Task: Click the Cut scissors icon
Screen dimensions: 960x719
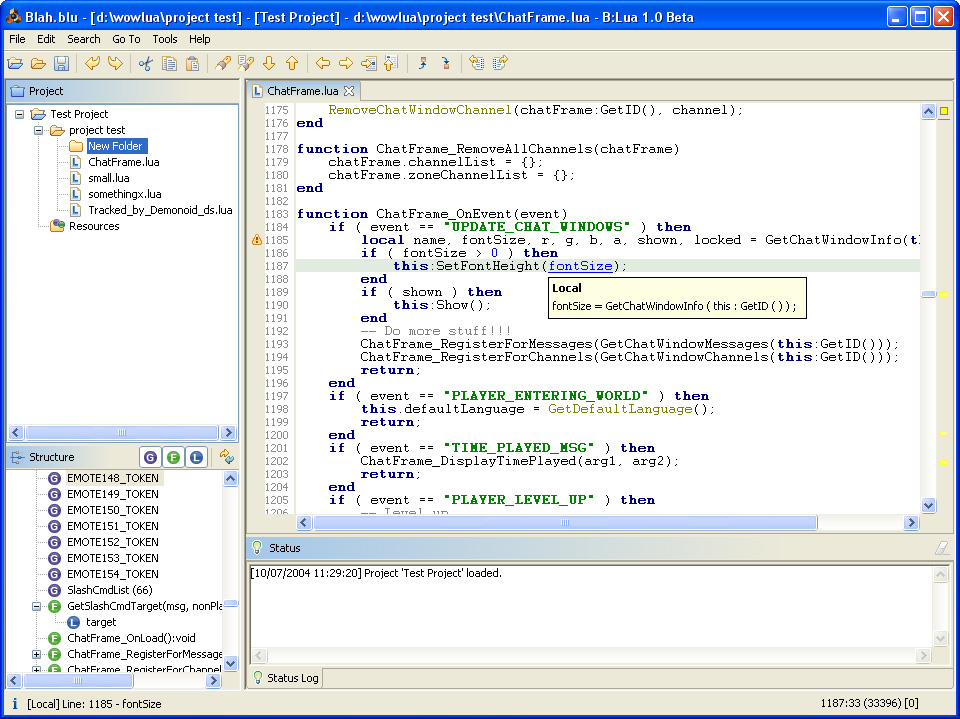Action: point(146,64)
